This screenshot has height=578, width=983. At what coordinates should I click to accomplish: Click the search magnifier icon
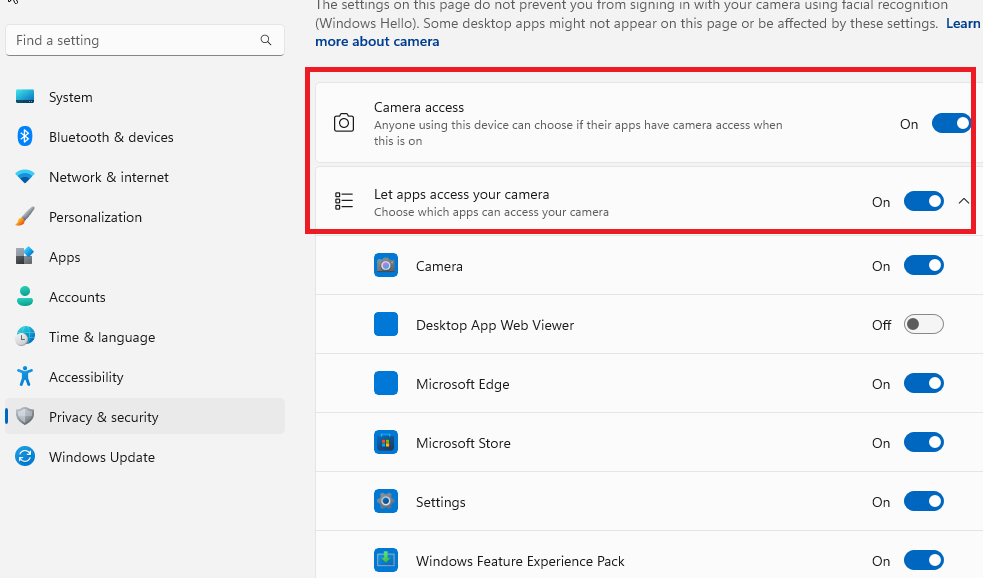266,40
